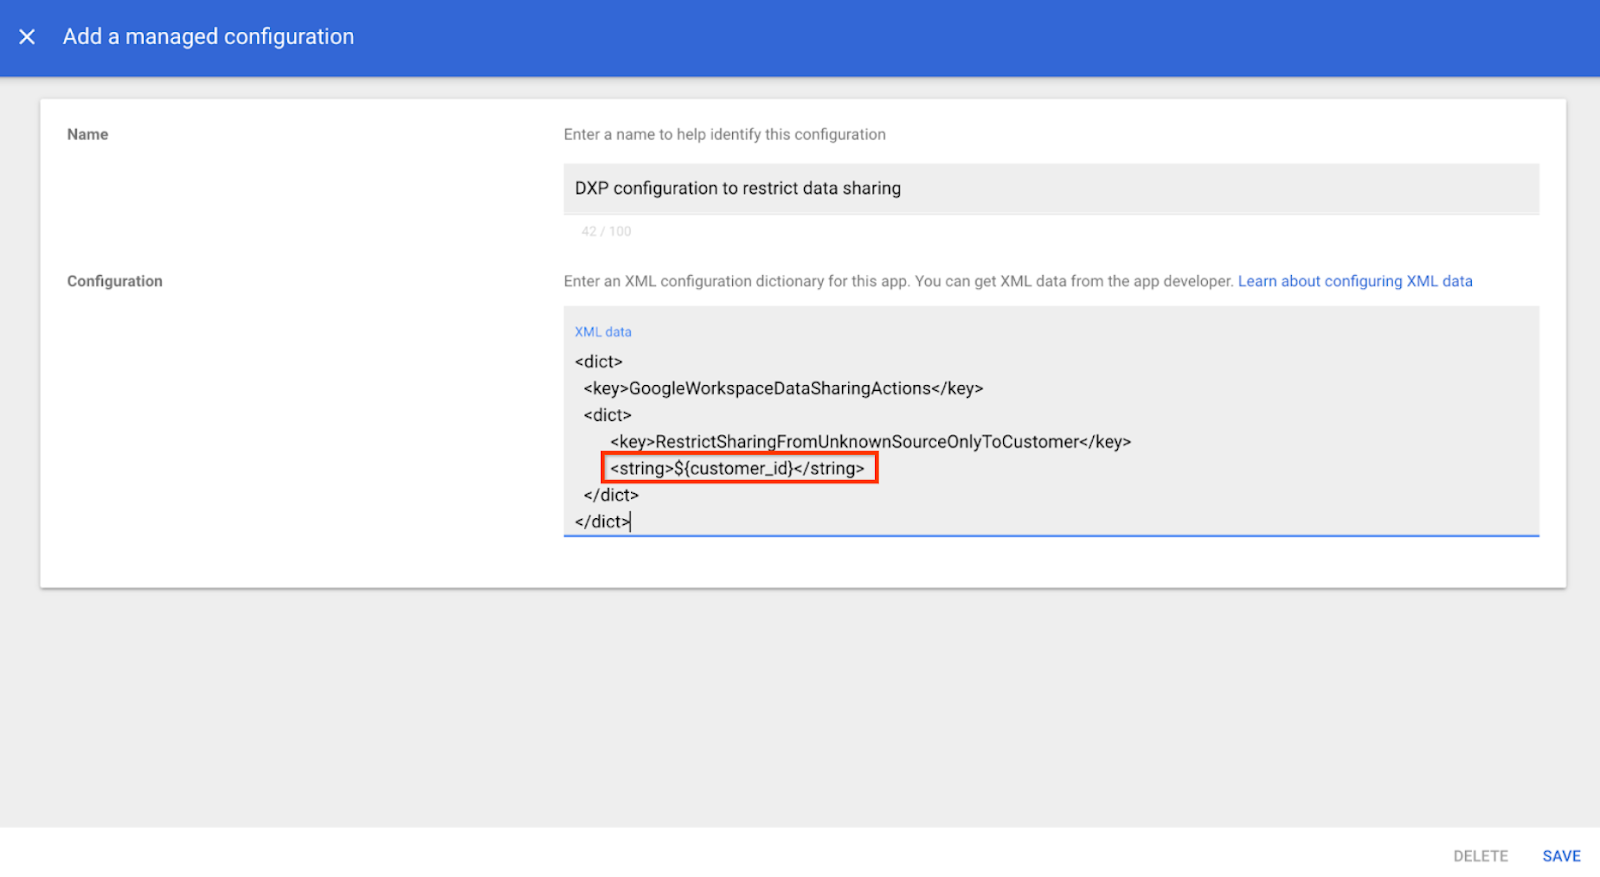Place cursor at final closing dict tag
This screenshot has height=877, width=1600.
[x=602, y=522]
